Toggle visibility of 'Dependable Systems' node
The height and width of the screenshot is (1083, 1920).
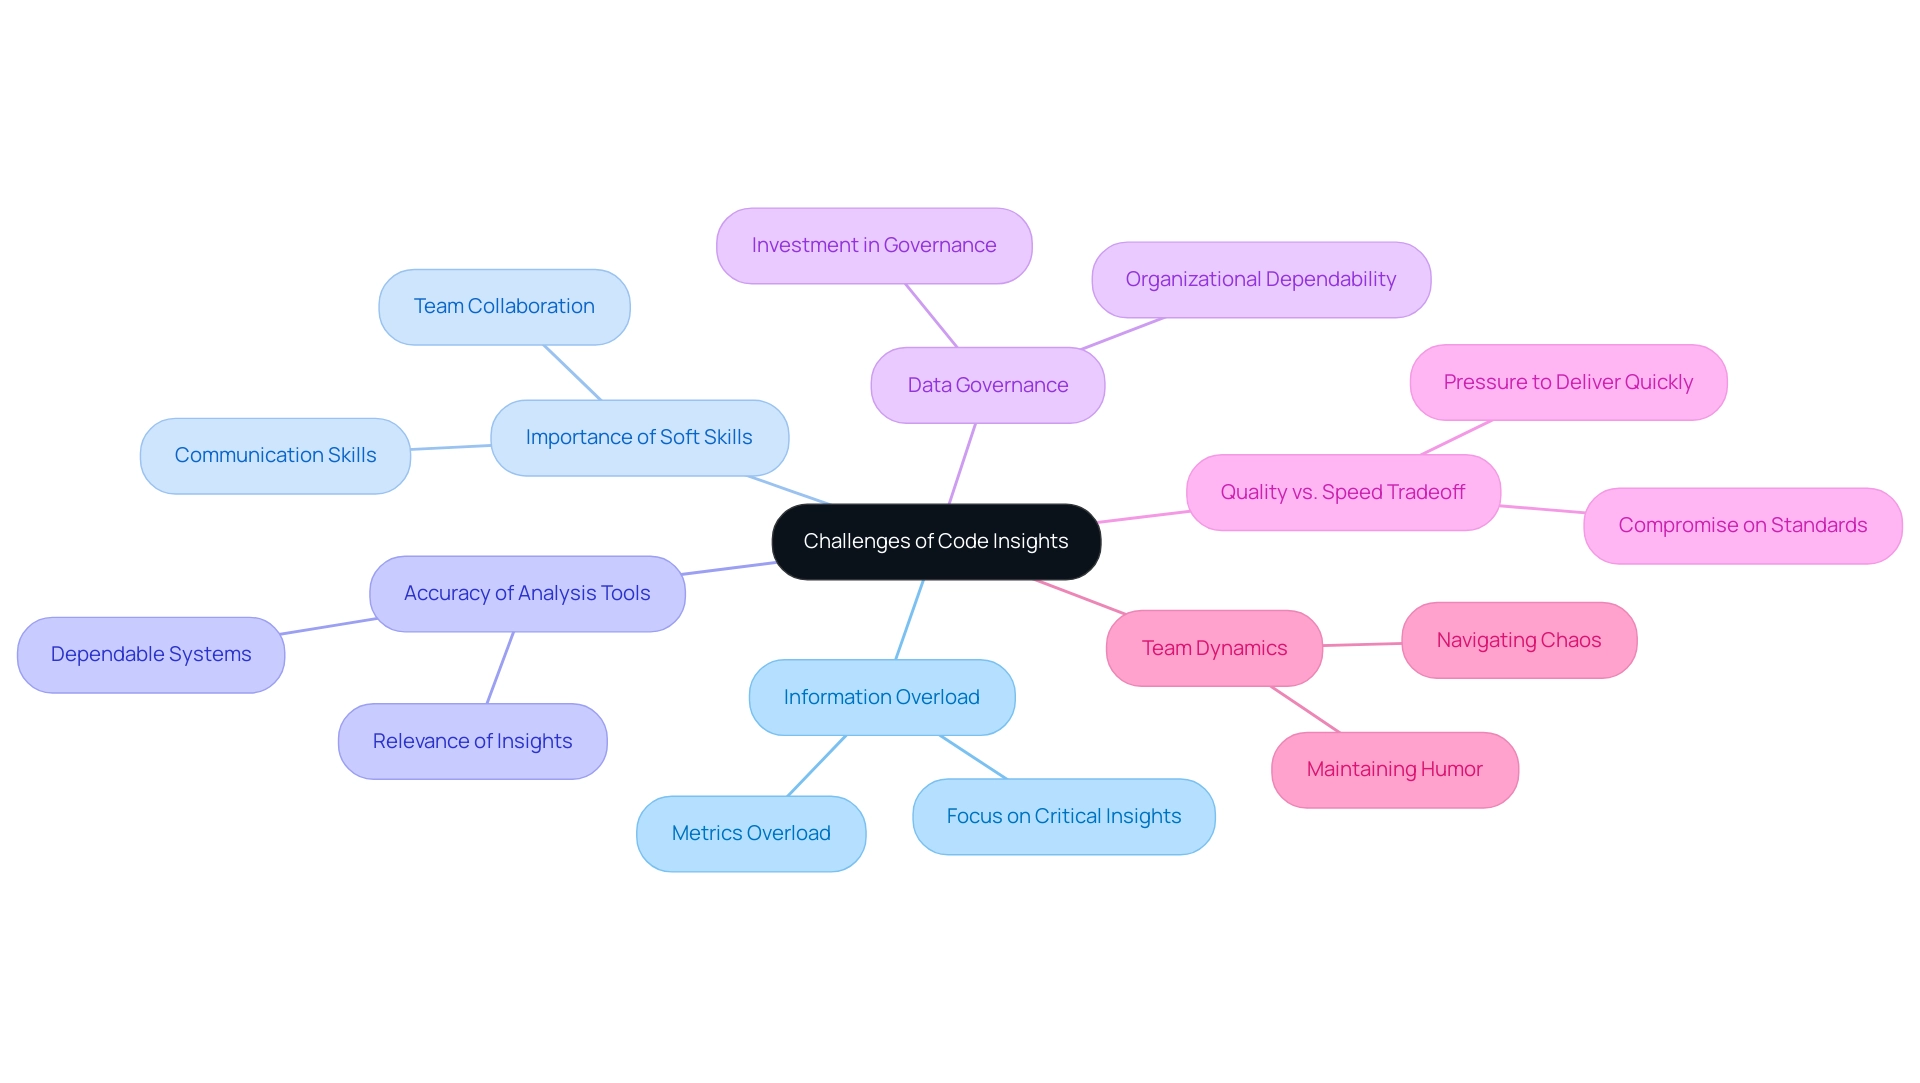click(x=149, y=652)
